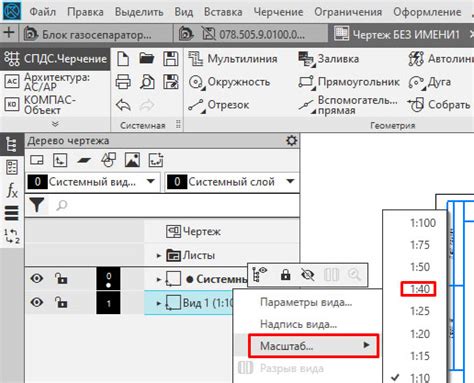Click the Print icon
The width and height of the screenshot is (474, 383).
123,82
